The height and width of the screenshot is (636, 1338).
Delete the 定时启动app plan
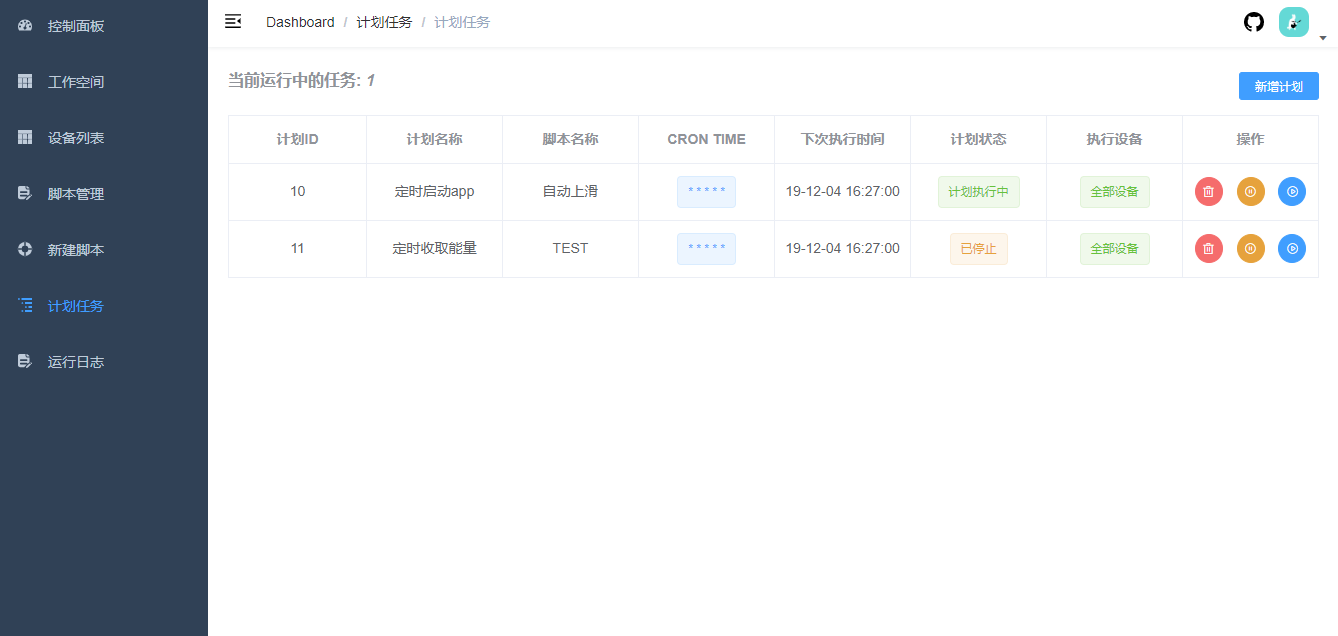point(1208,192)
